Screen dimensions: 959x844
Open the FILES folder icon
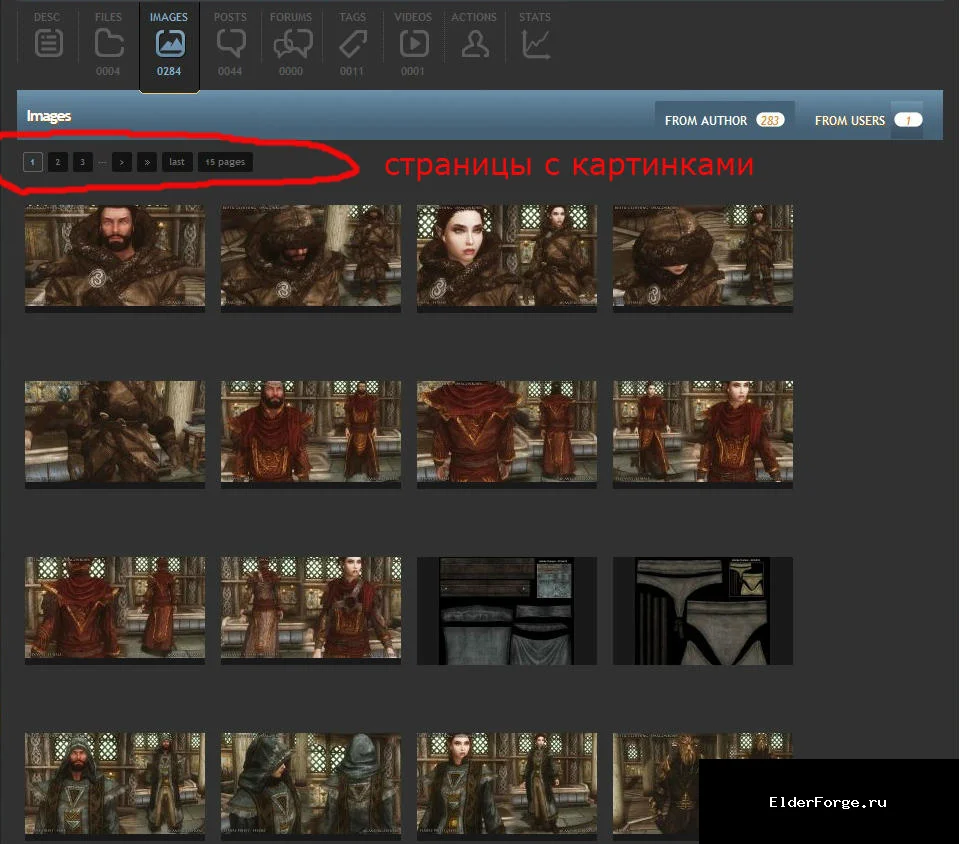108,43
